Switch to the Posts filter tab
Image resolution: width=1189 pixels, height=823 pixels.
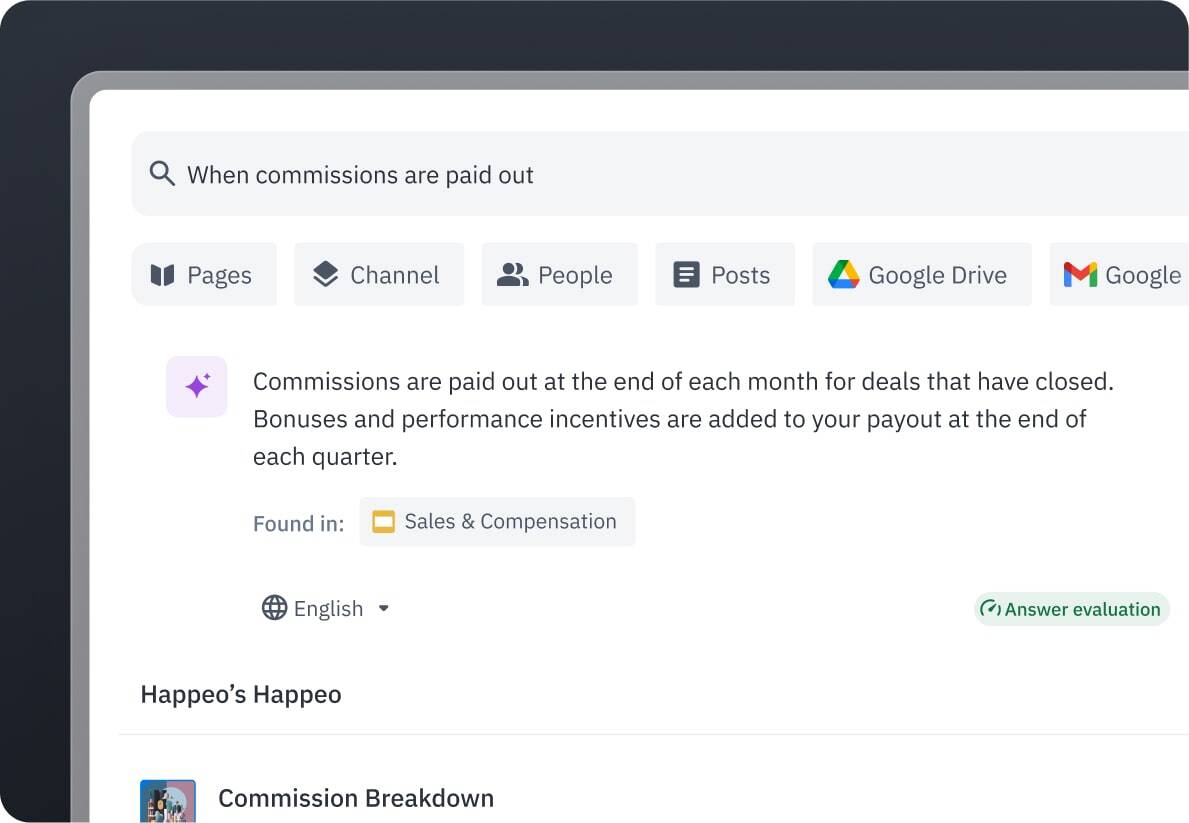click(725, 275)
